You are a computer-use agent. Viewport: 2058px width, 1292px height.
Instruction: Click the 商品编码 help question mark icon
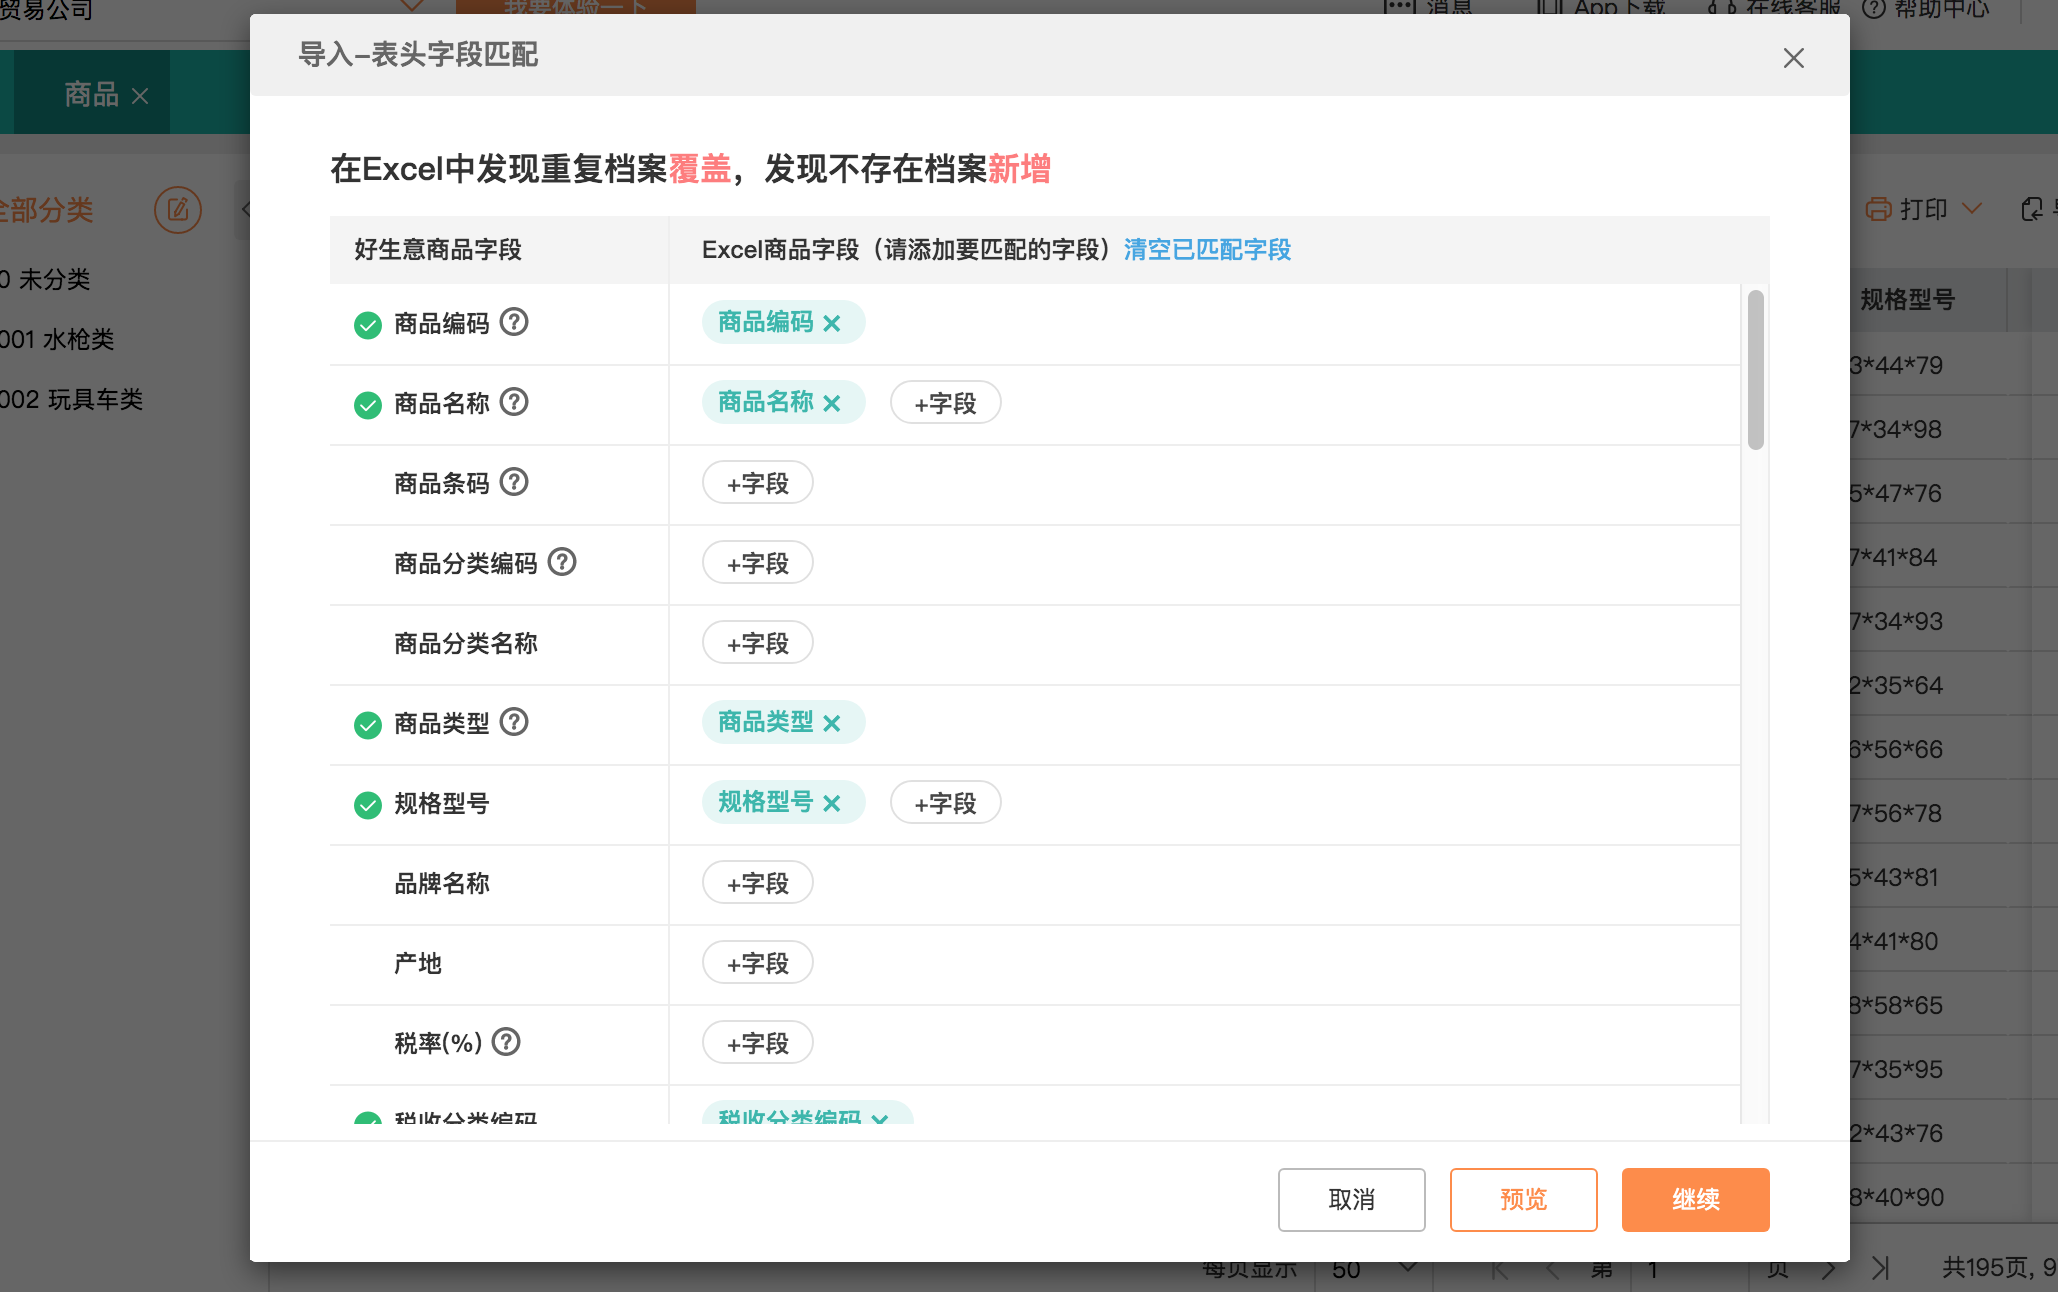(515, 322)
